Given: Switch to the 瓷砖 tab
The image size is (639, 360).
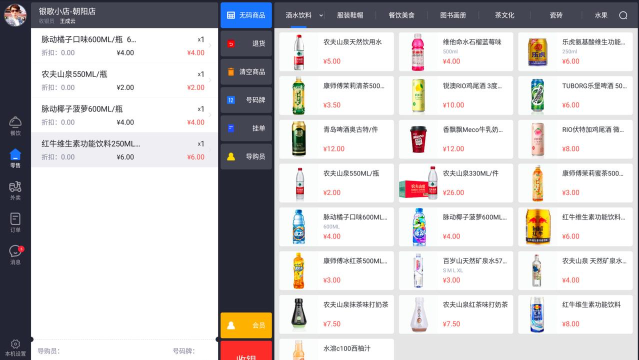Looking at the screenshot, I should coord(556,15).
